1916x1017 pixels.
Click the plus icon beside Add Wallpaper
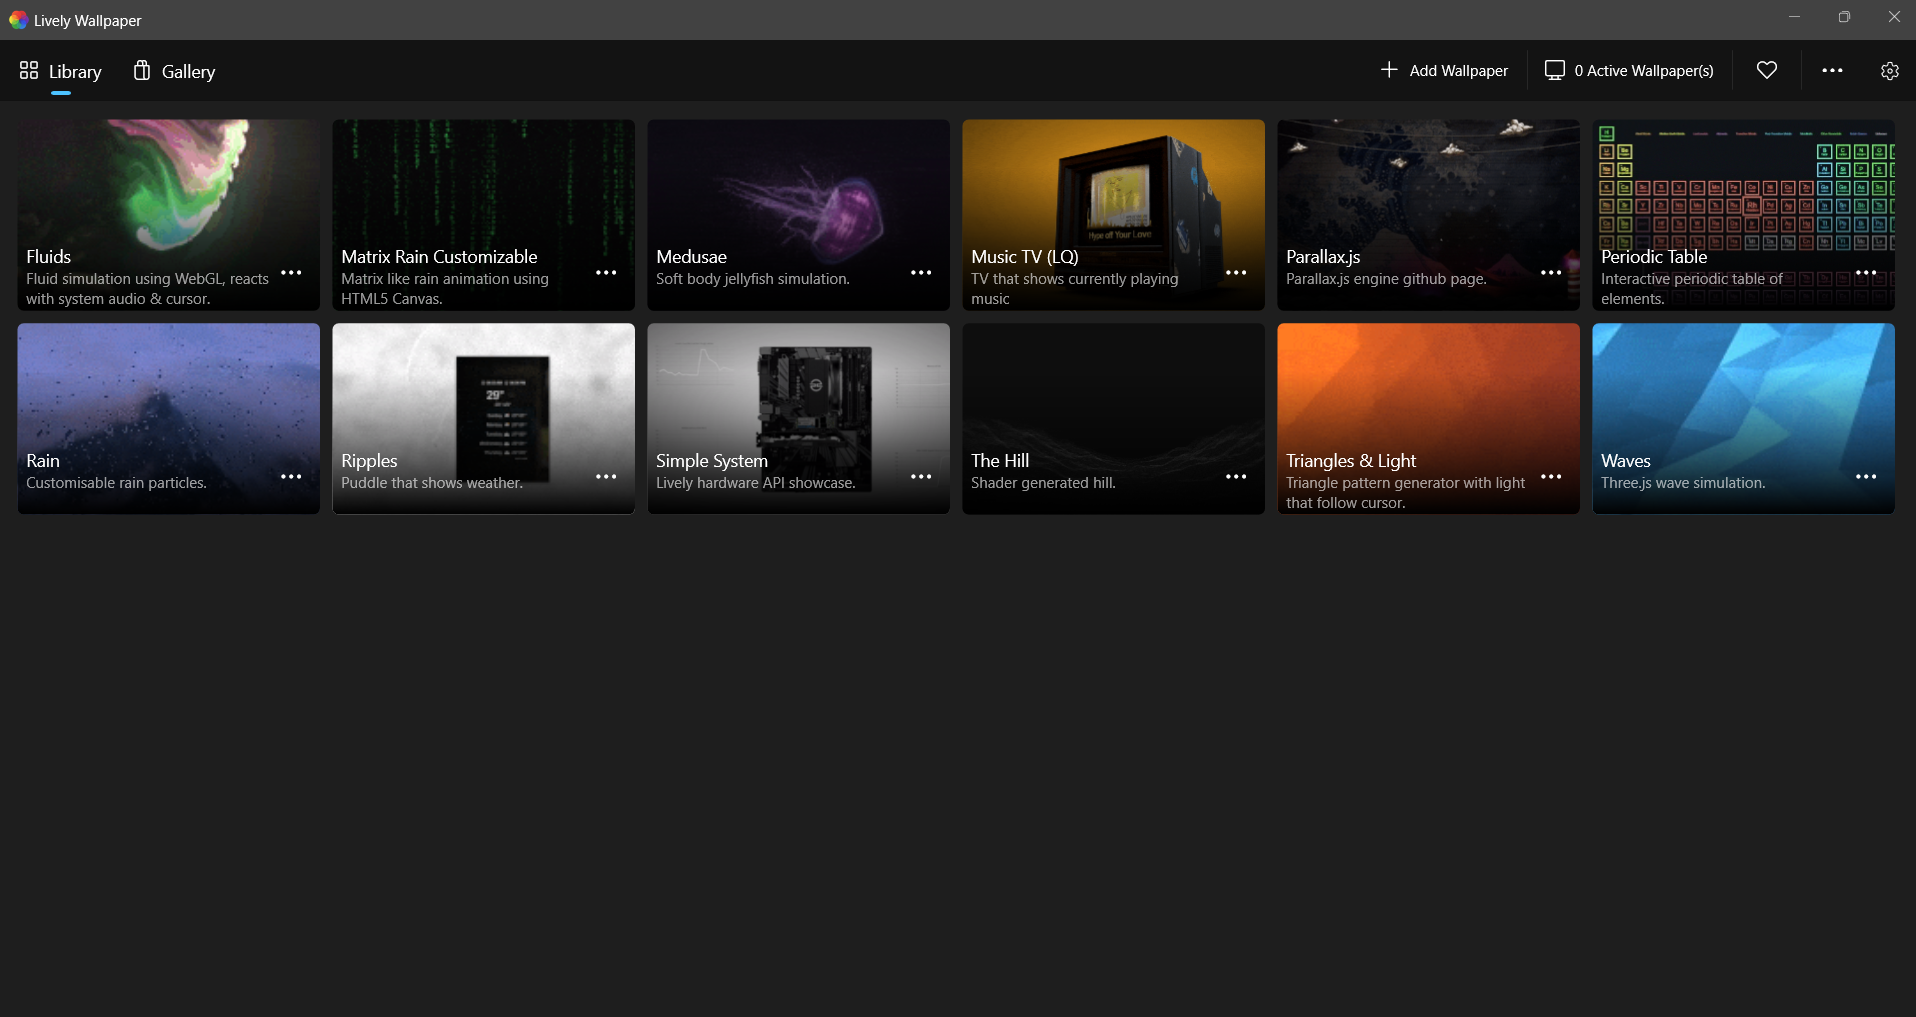pyautogui.click(x=1389, y=70)
